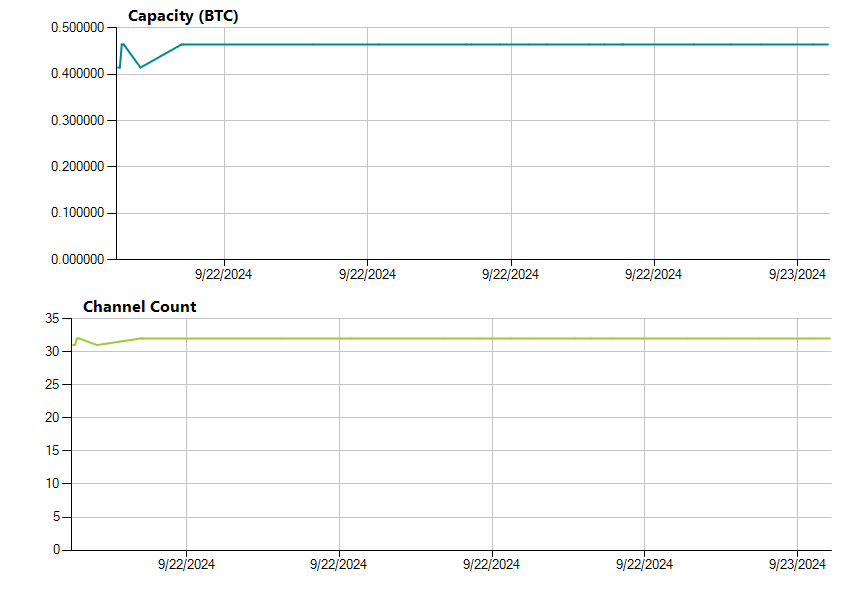The width and height of the screenshot is (860, 600).
Task: Click the 0.500000 label on capacity axis
Action: 77,28
